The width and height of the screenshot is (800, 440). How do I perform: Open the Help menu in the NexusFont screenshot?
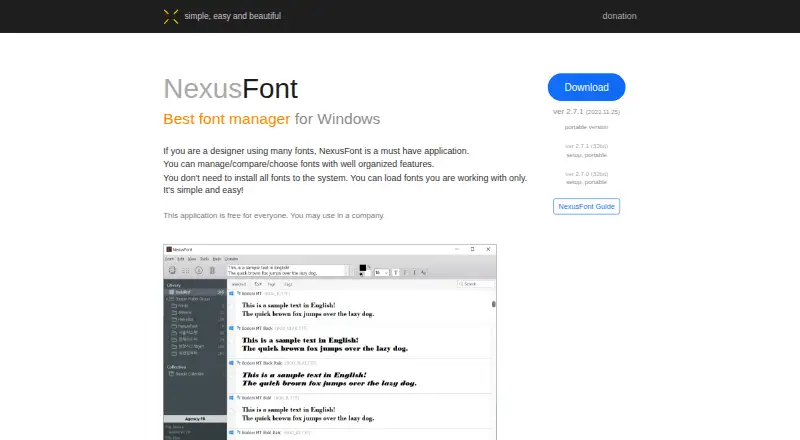click(217, 259)
